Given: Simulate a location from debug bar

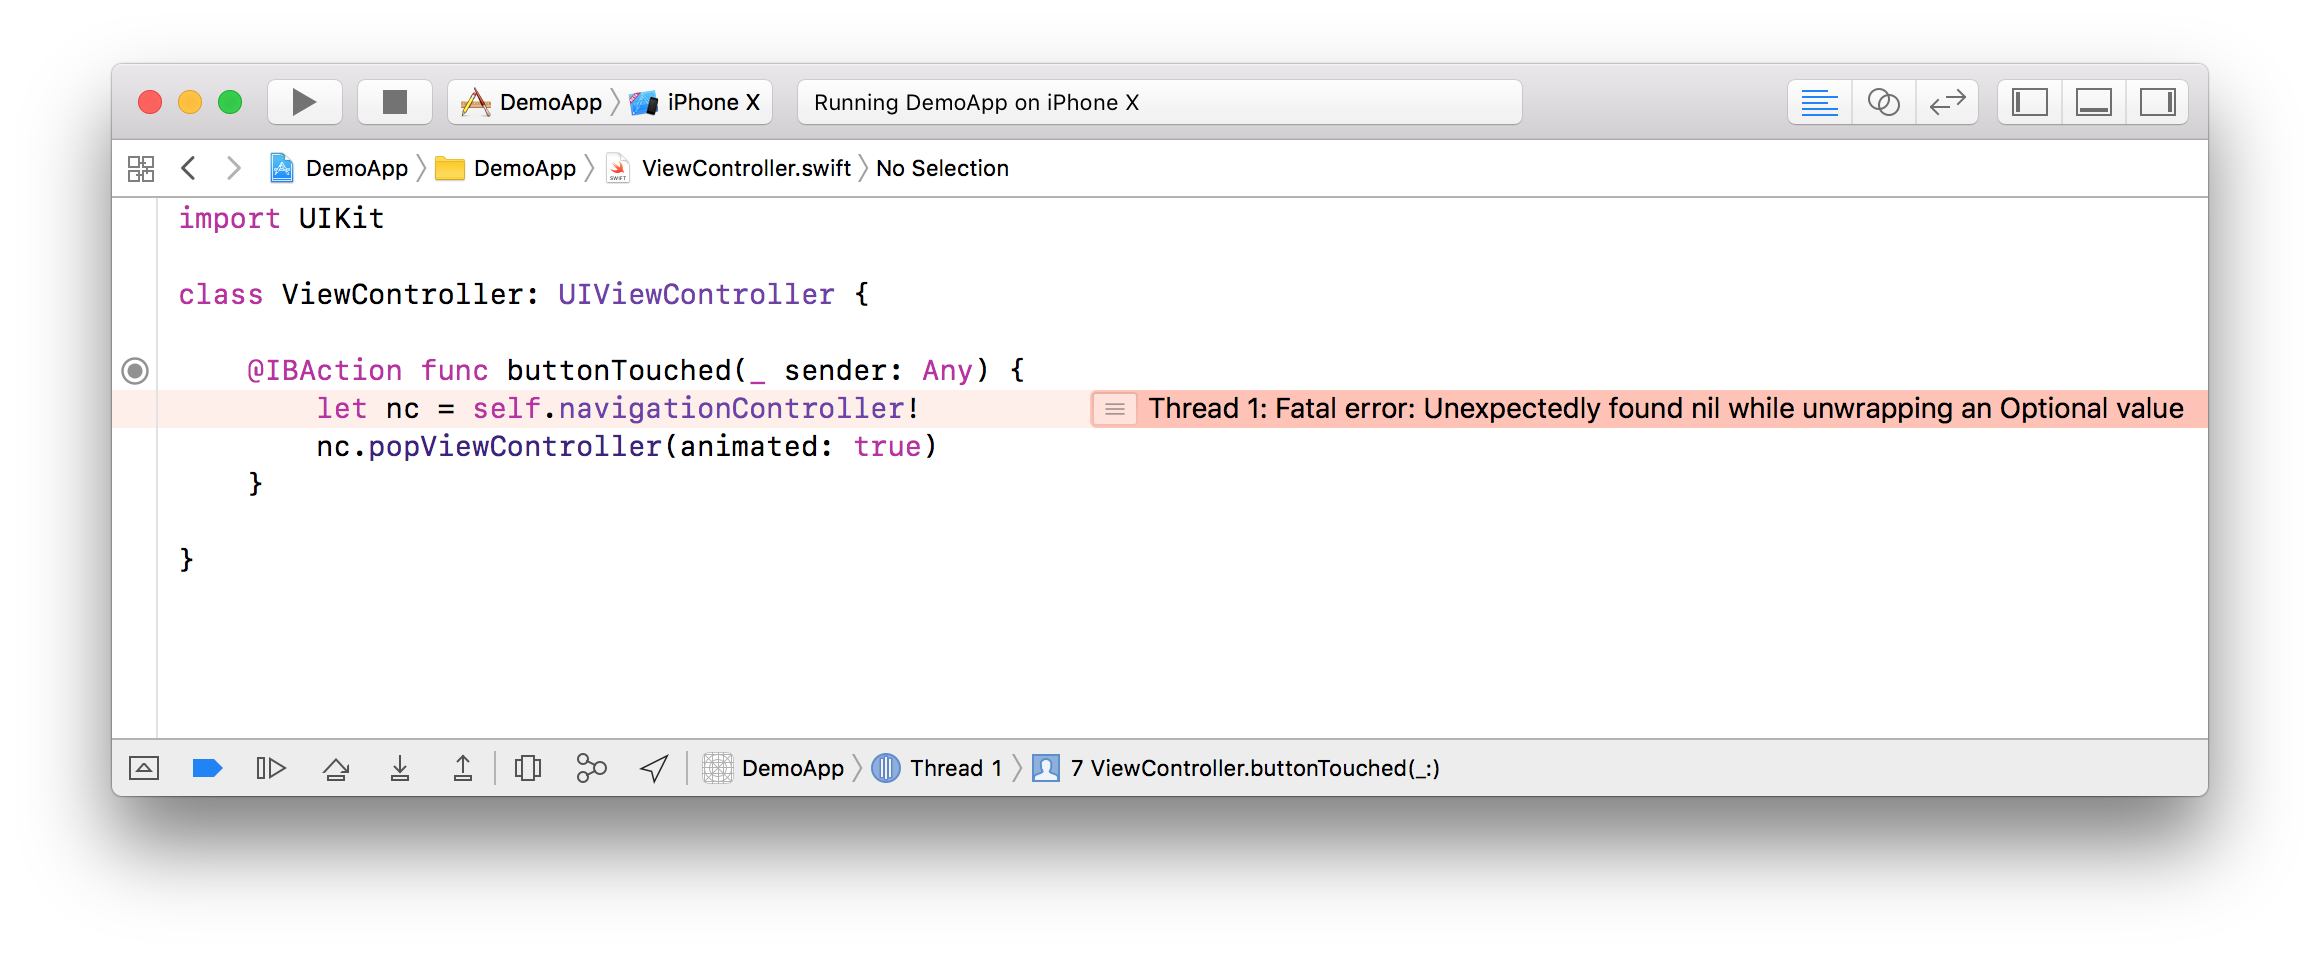Looking at the screenshot, I should tap(654, 767).
